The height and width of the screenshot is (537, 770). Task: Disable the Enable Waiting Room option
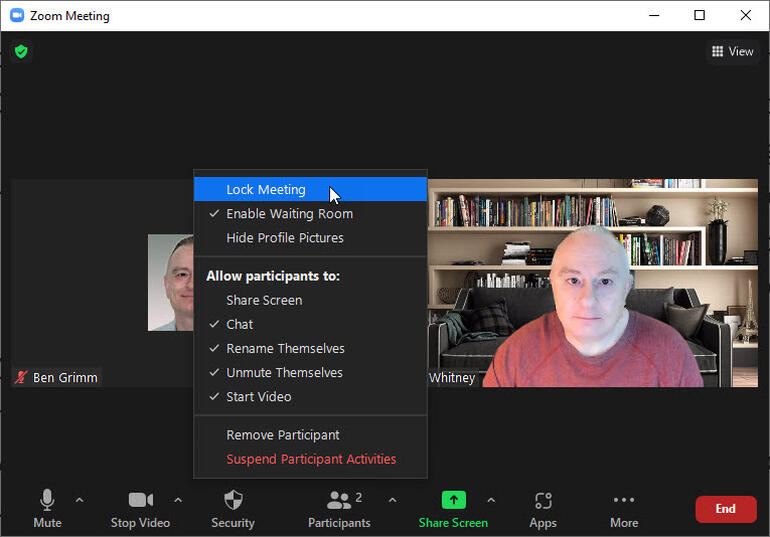tap(289, 214)
